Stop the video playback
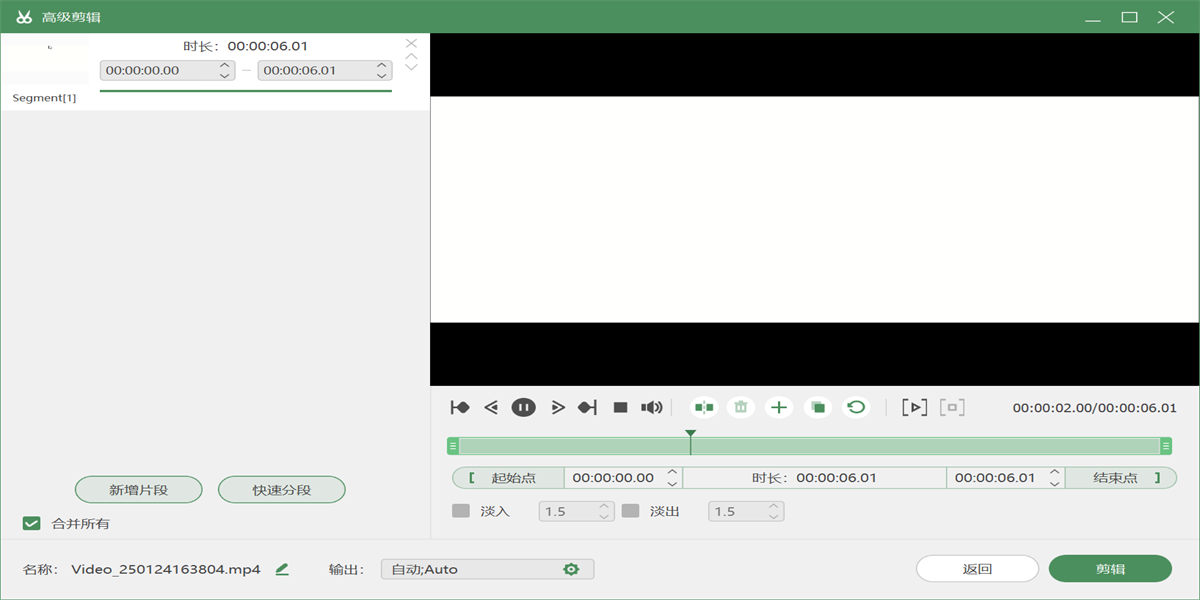This screenshot has height=600, width=1200. (620, 407)
